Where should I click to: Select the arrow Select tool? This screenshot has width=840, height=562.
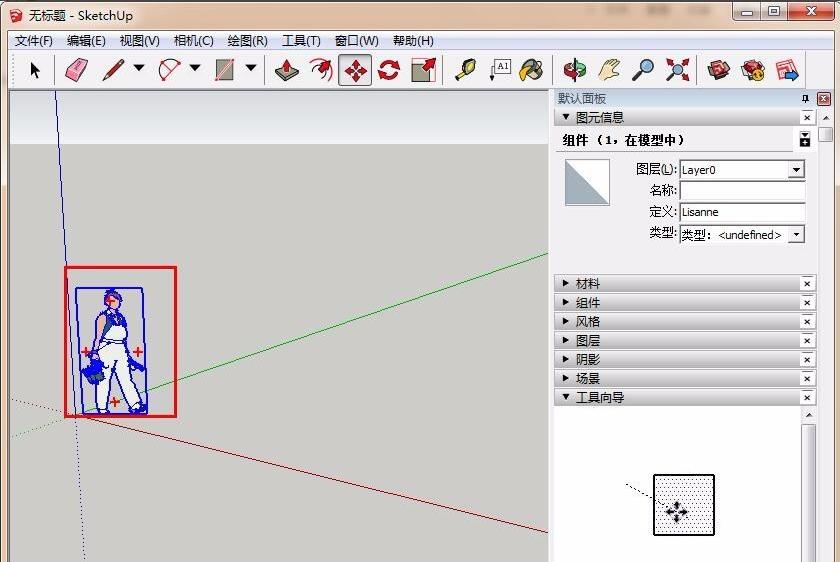(x=36, y=70)
